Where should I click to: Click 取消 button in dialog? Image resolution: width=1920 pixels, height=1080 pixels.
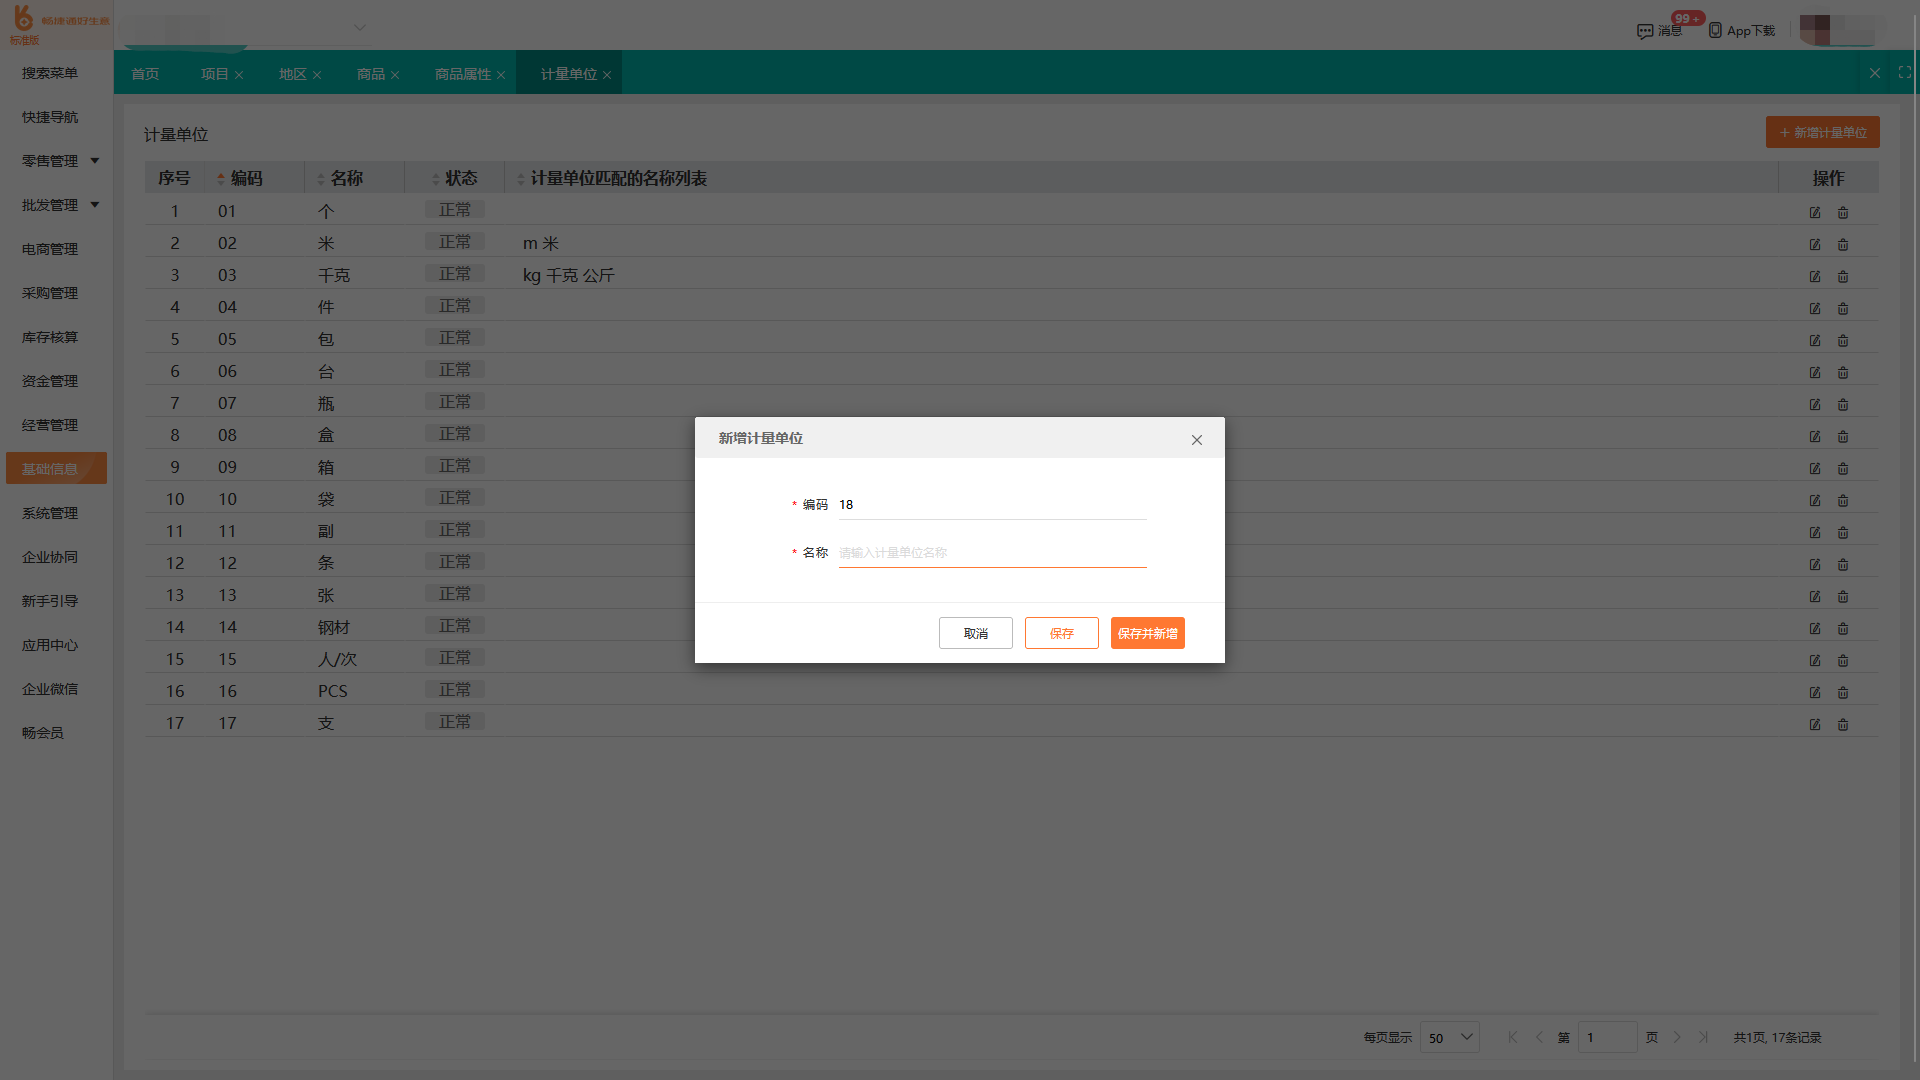(976, 633)
